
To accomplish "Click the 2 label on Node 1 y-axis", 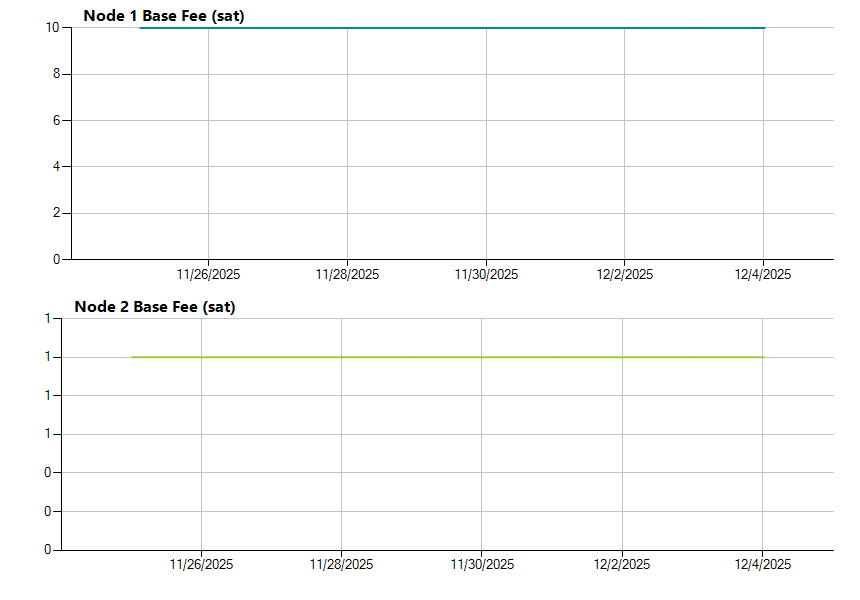I will pyautogui.click(x=56, y=213).
